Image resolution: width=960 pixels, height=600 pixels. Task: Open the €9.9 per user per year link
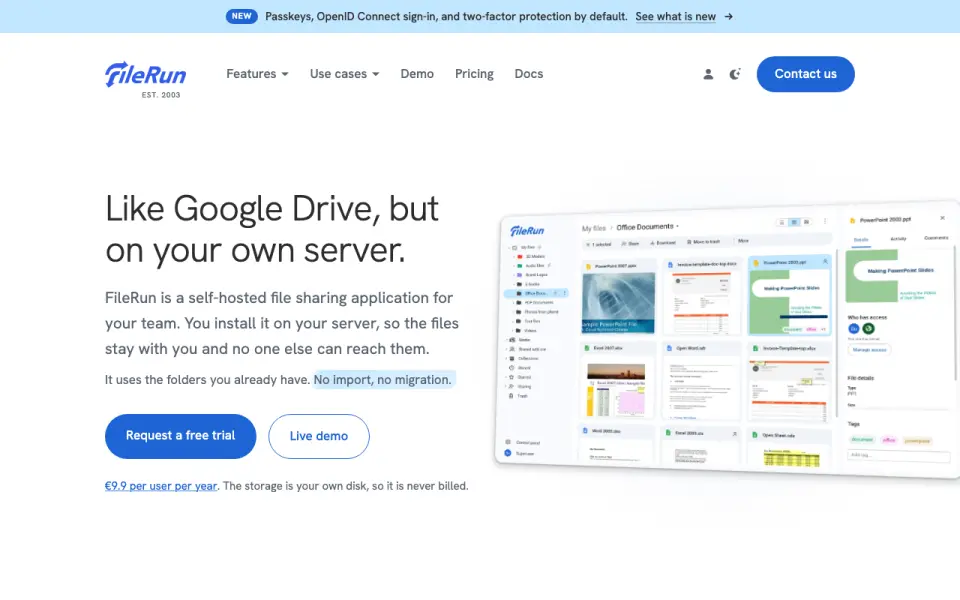[x=160, y=486]
